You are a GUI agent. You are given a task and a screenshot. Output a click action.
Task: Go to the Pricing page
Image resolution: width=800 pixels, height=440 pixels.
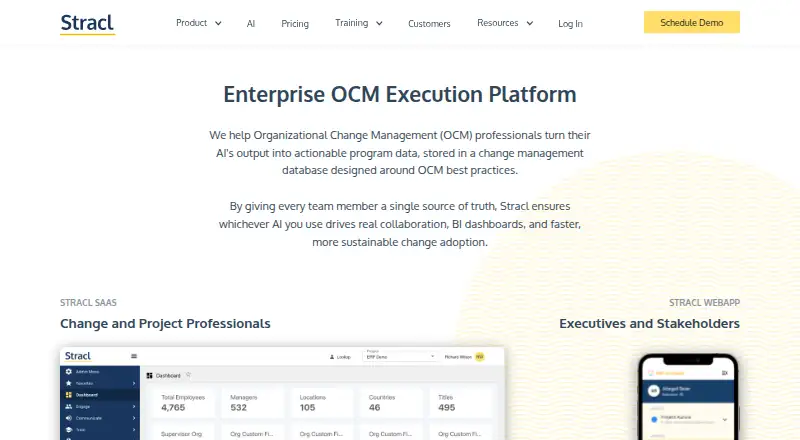coord(295,23)
